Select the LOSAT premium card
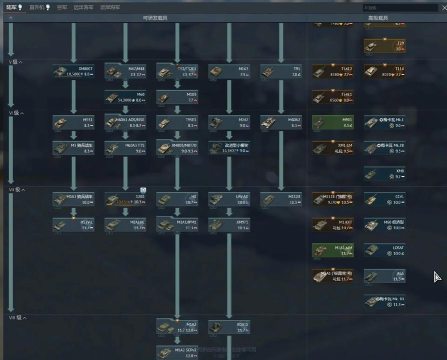 click(385, 250)
